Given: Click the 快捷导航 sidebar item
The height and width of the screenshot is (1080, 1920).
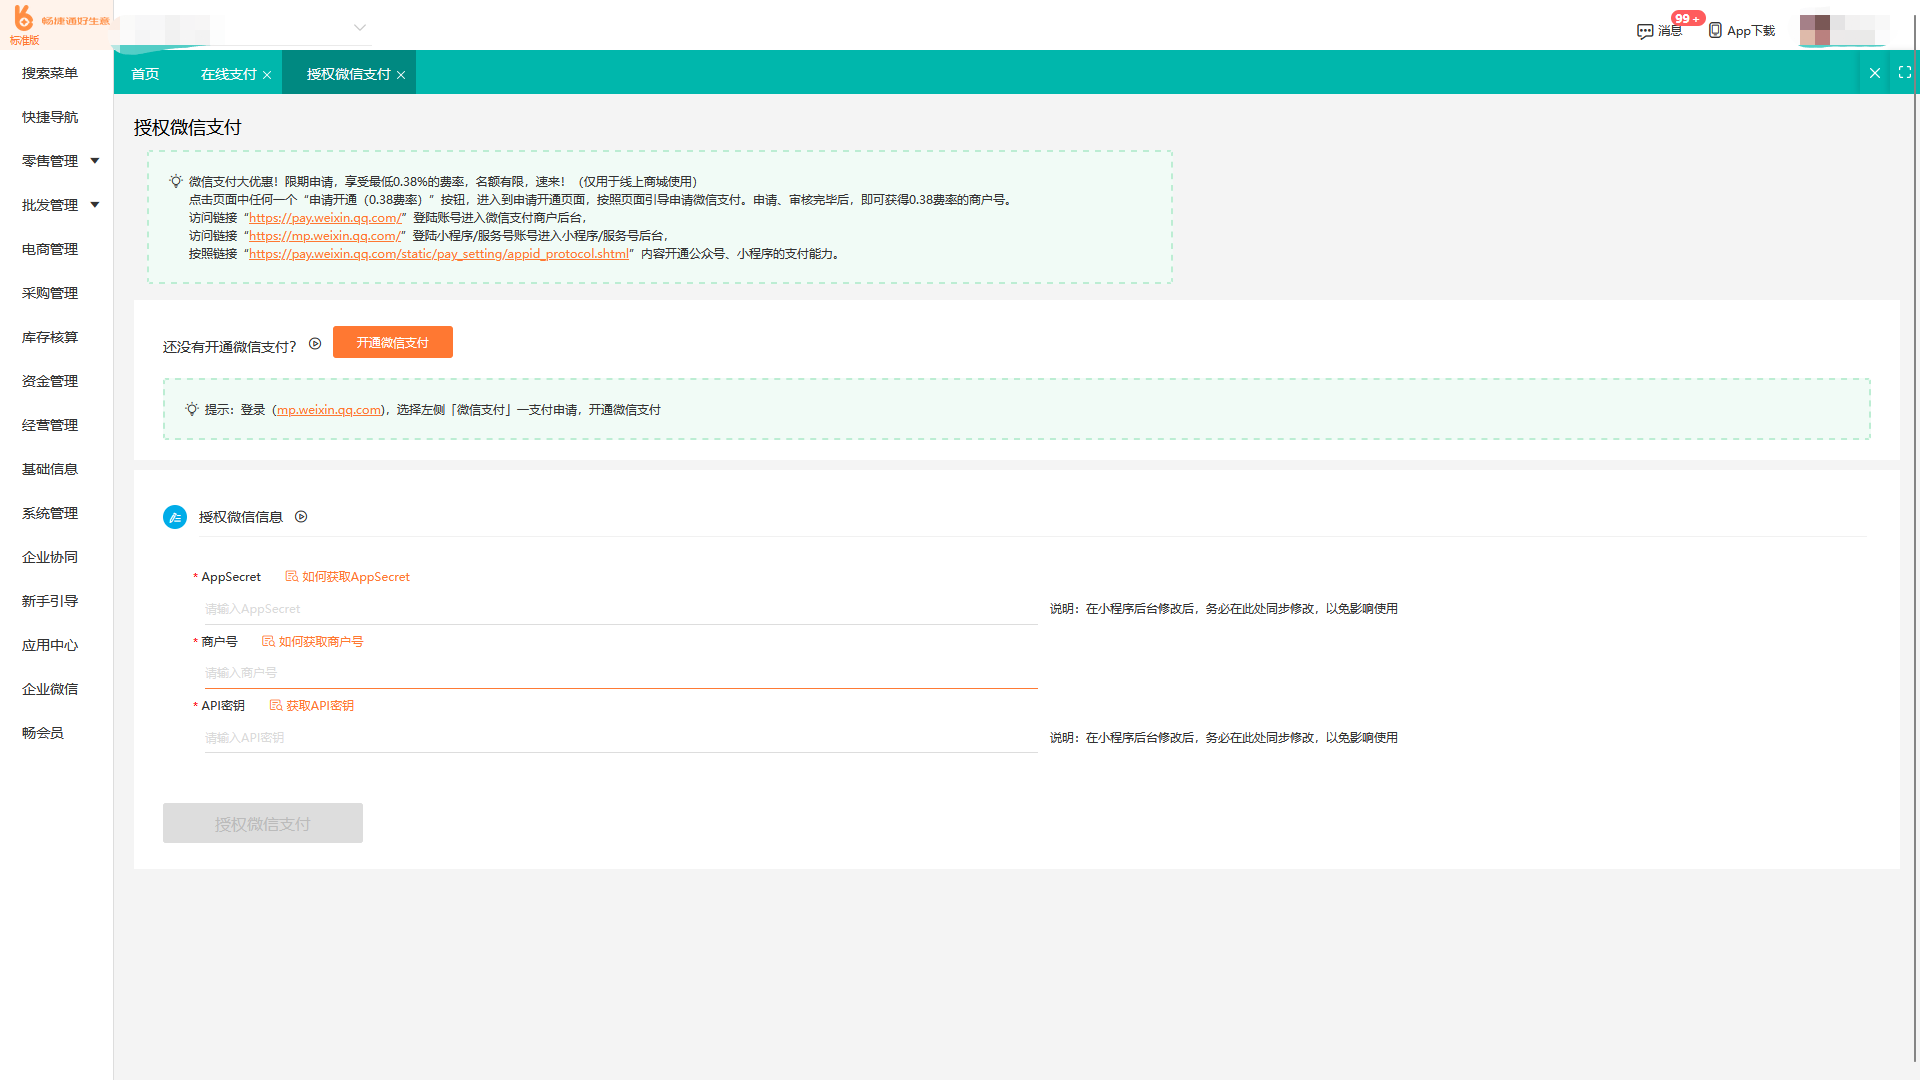Looking at the screenshot, I should (x=49, y=116).
